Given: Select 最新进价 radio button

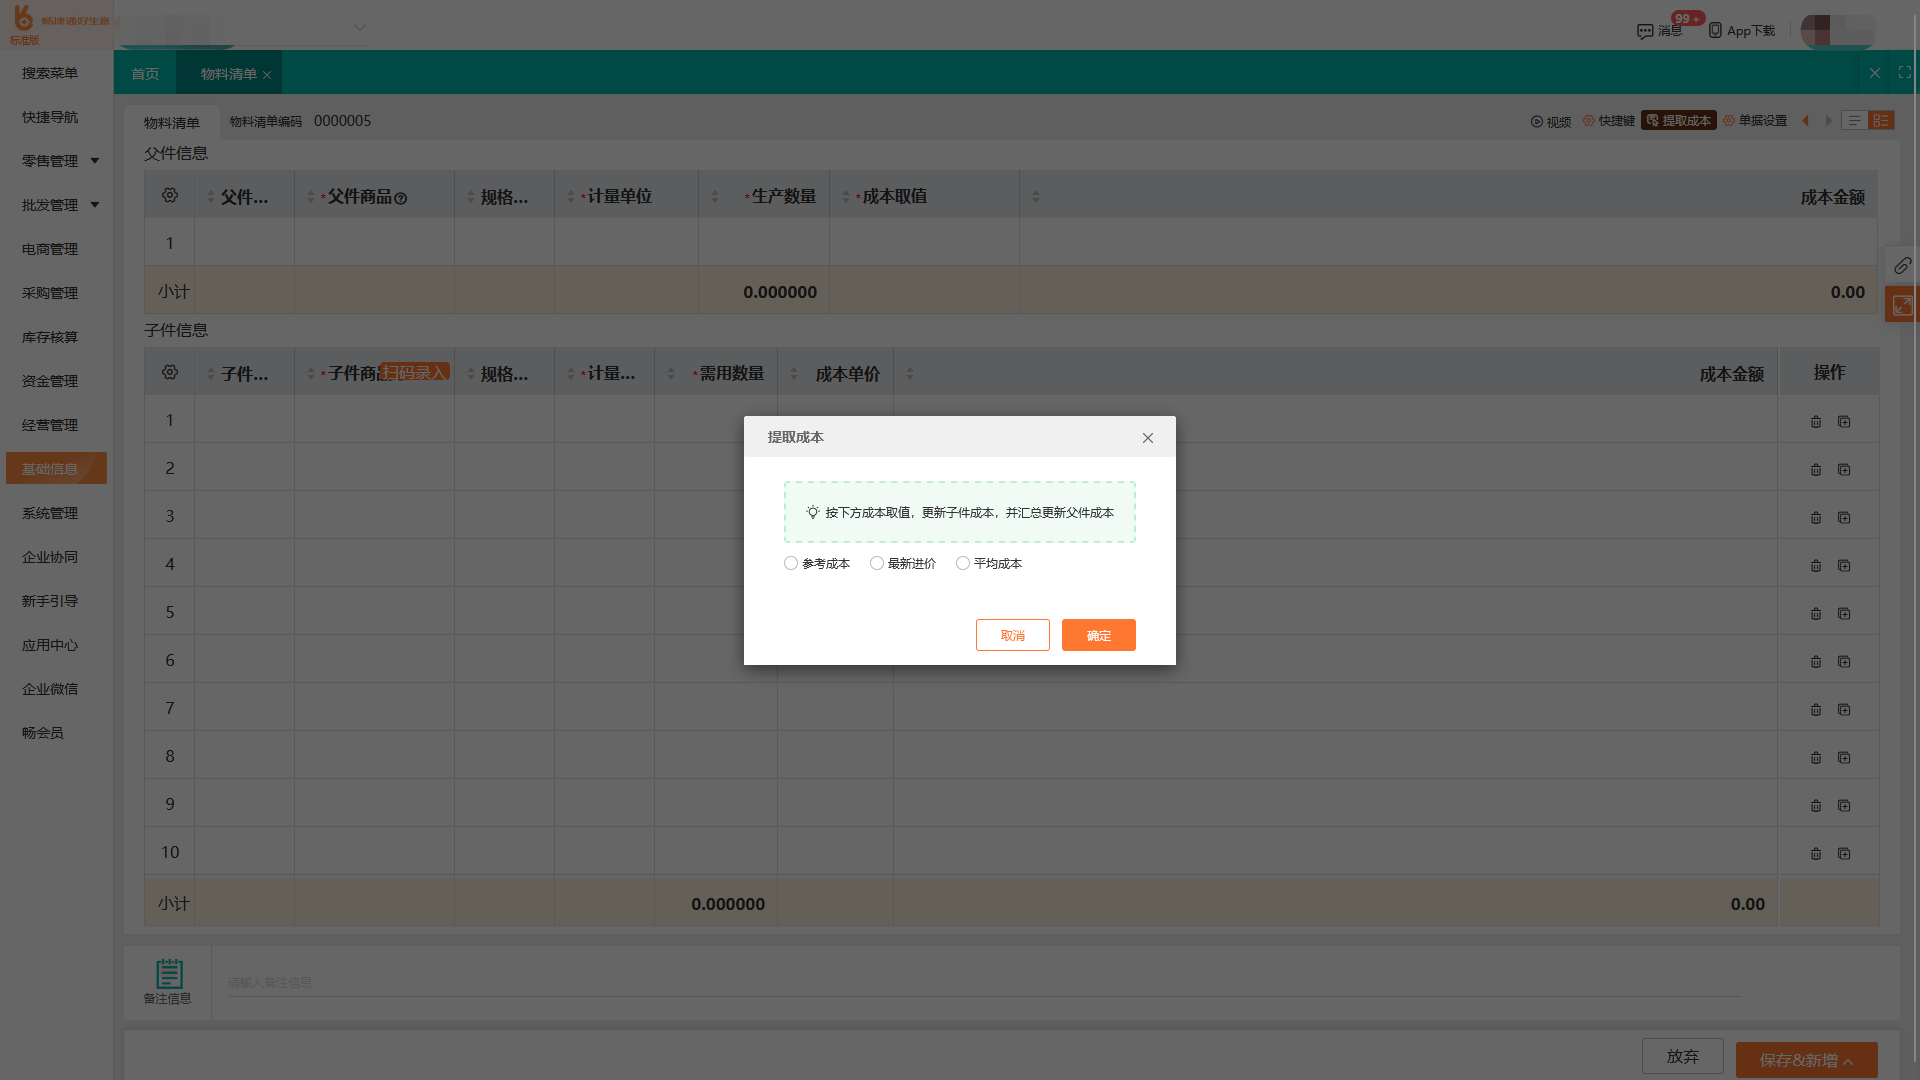Looking at the screenshot, I should pos(877,563).
